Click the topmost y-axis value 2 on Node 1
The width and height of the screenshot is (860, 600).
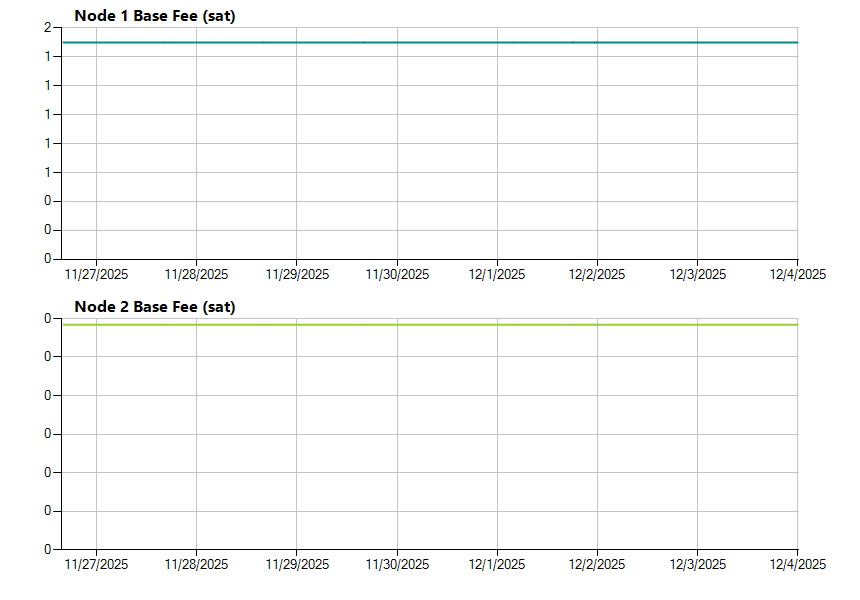tap(47, 28)
